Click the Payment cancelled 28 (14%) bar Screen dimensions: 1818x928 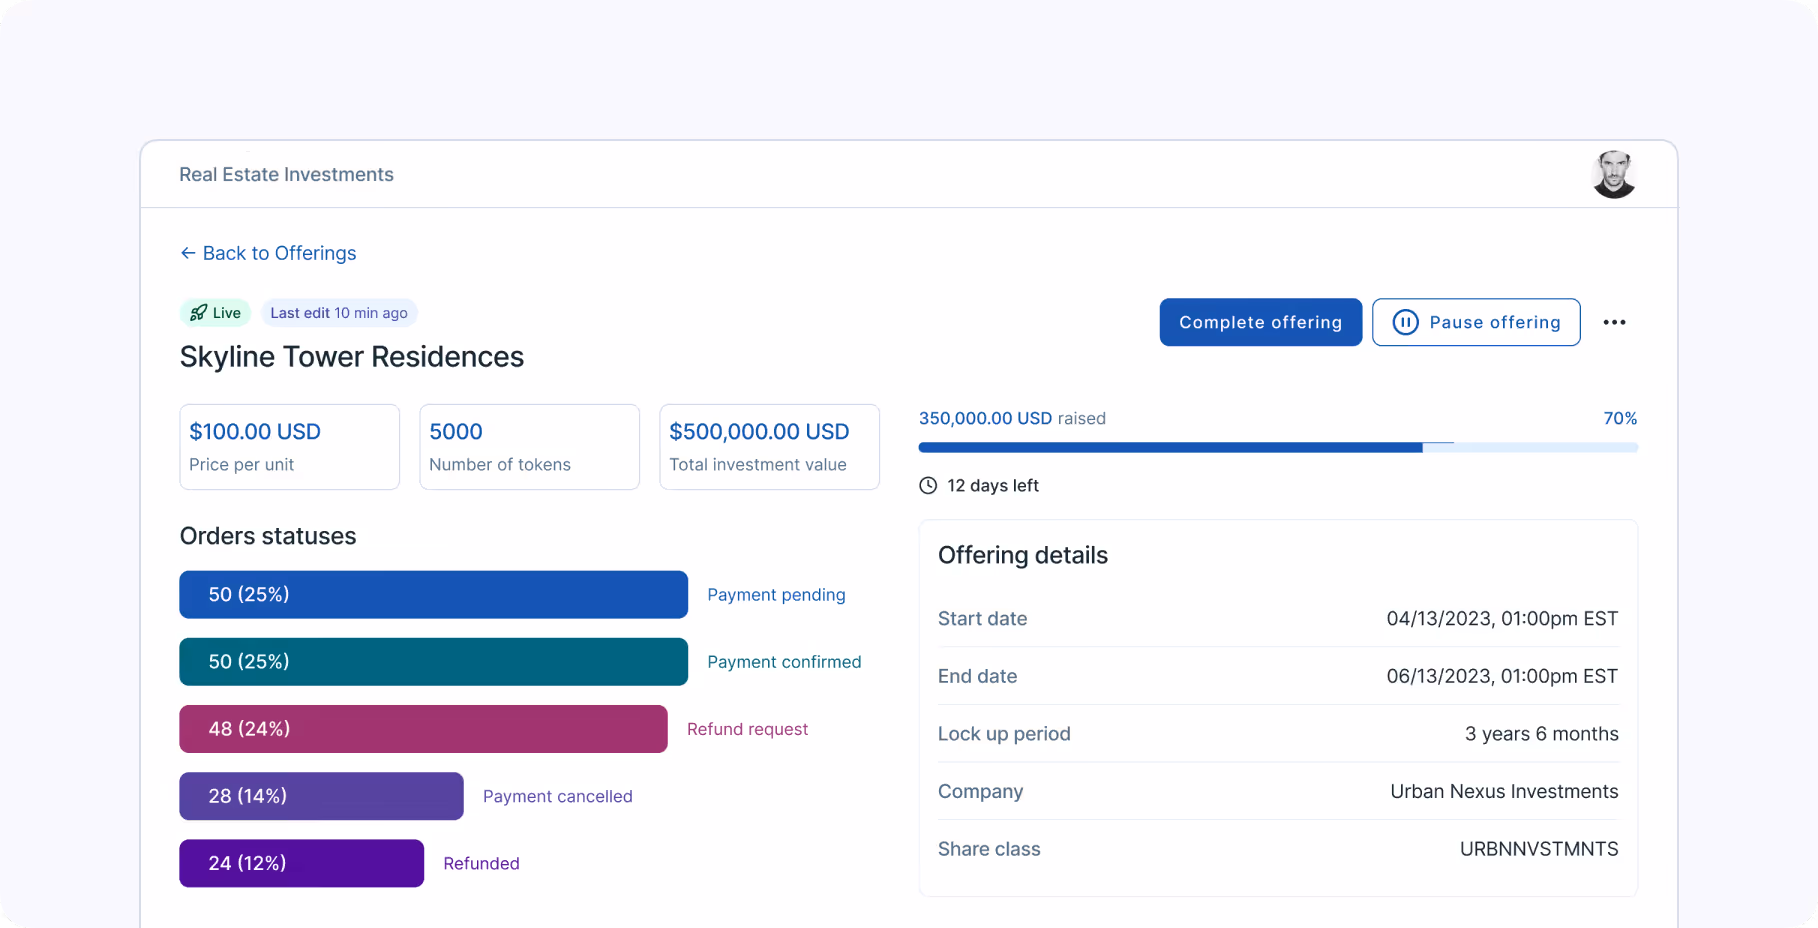(x=321, y=796)
